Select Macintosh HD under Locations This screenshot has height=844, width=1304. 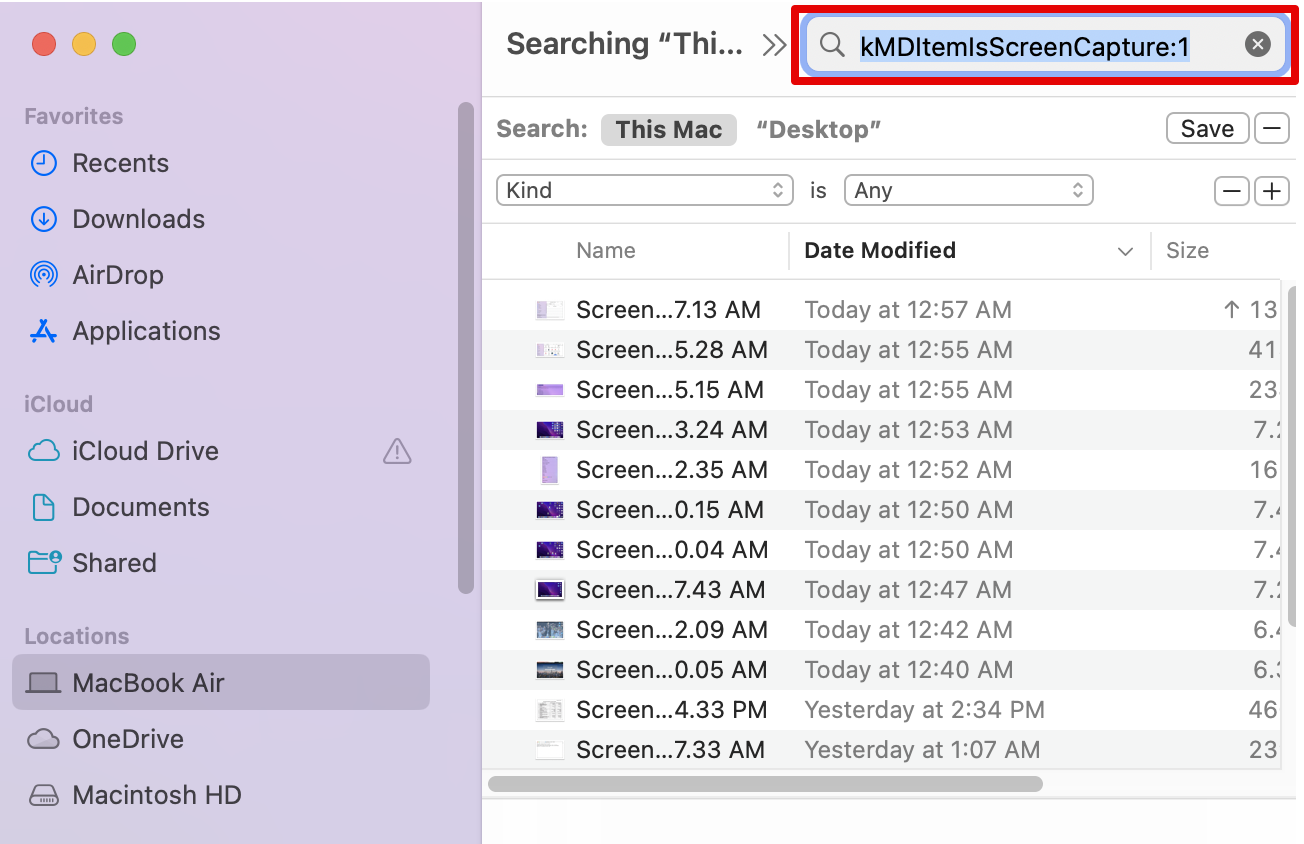(x=157, y=795)
